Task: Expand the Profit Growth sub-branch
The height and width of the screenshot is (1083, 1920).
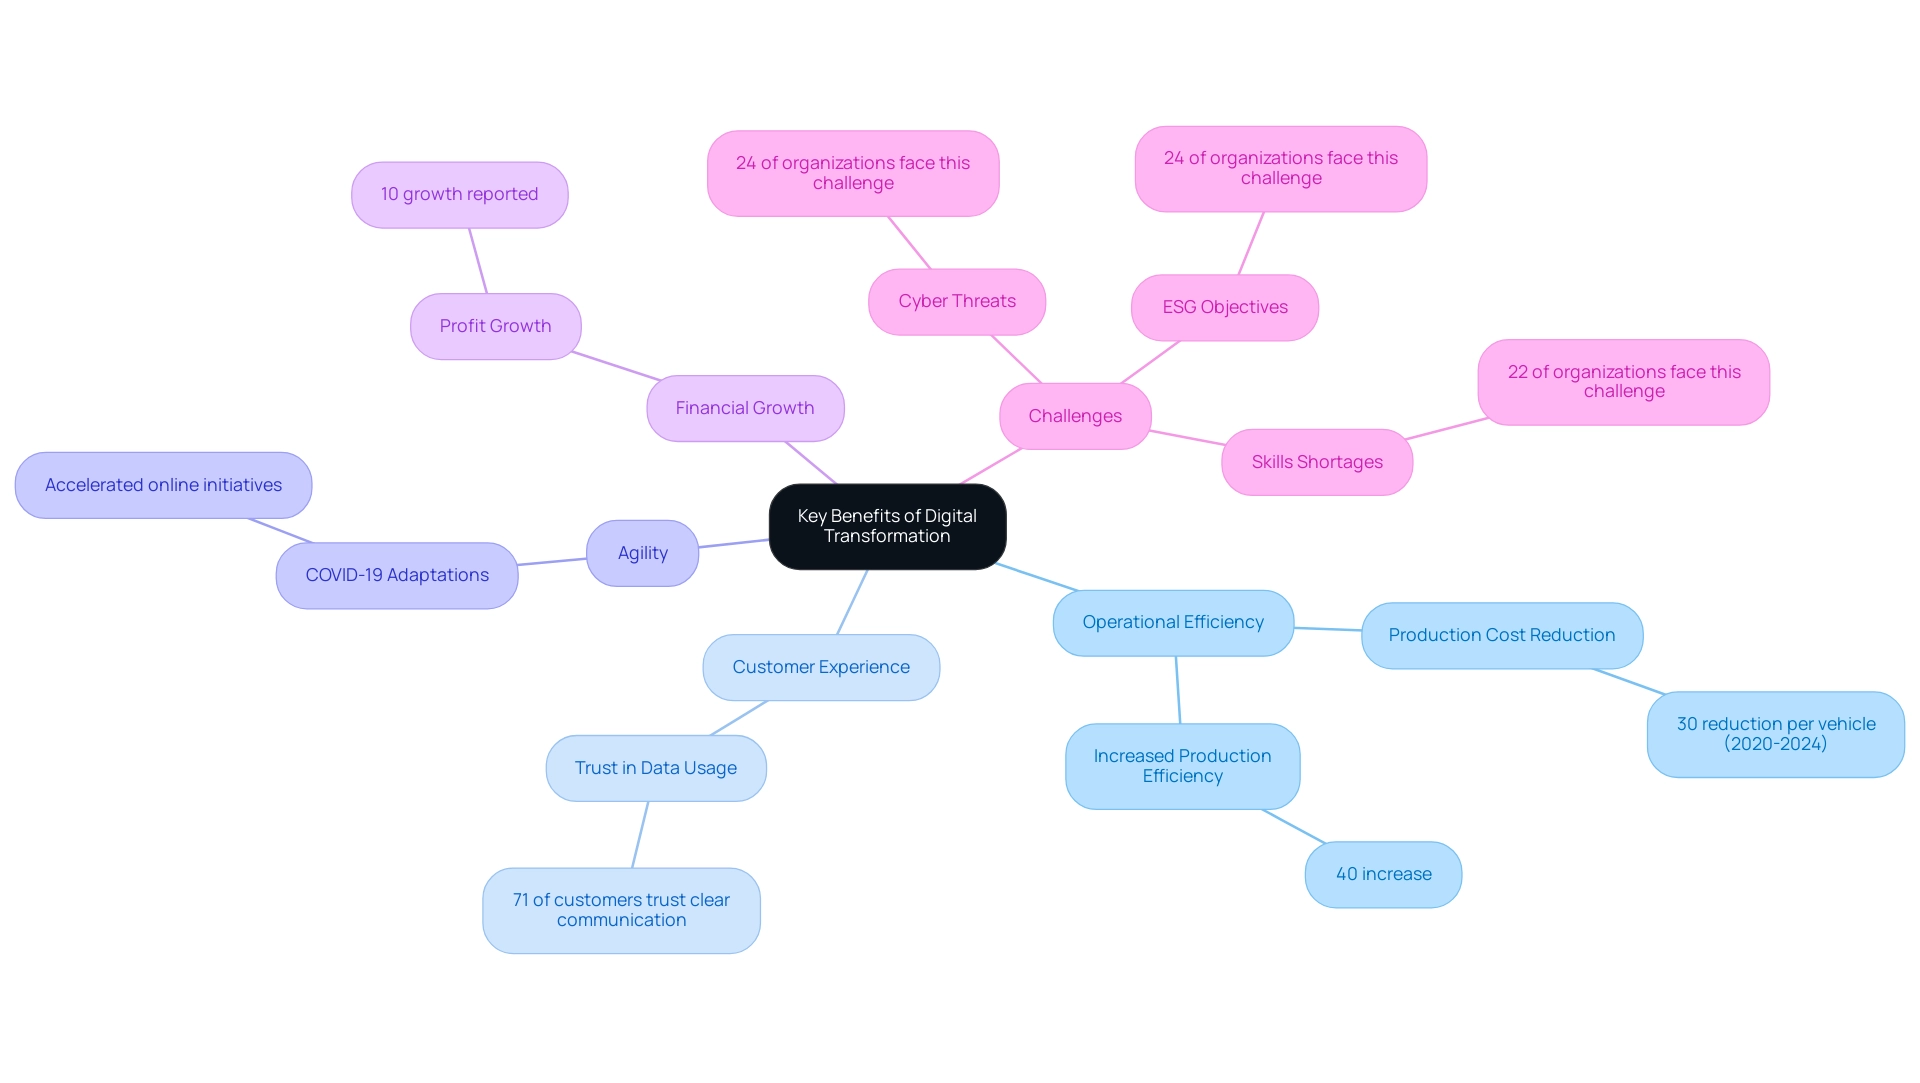Action: 496,325
